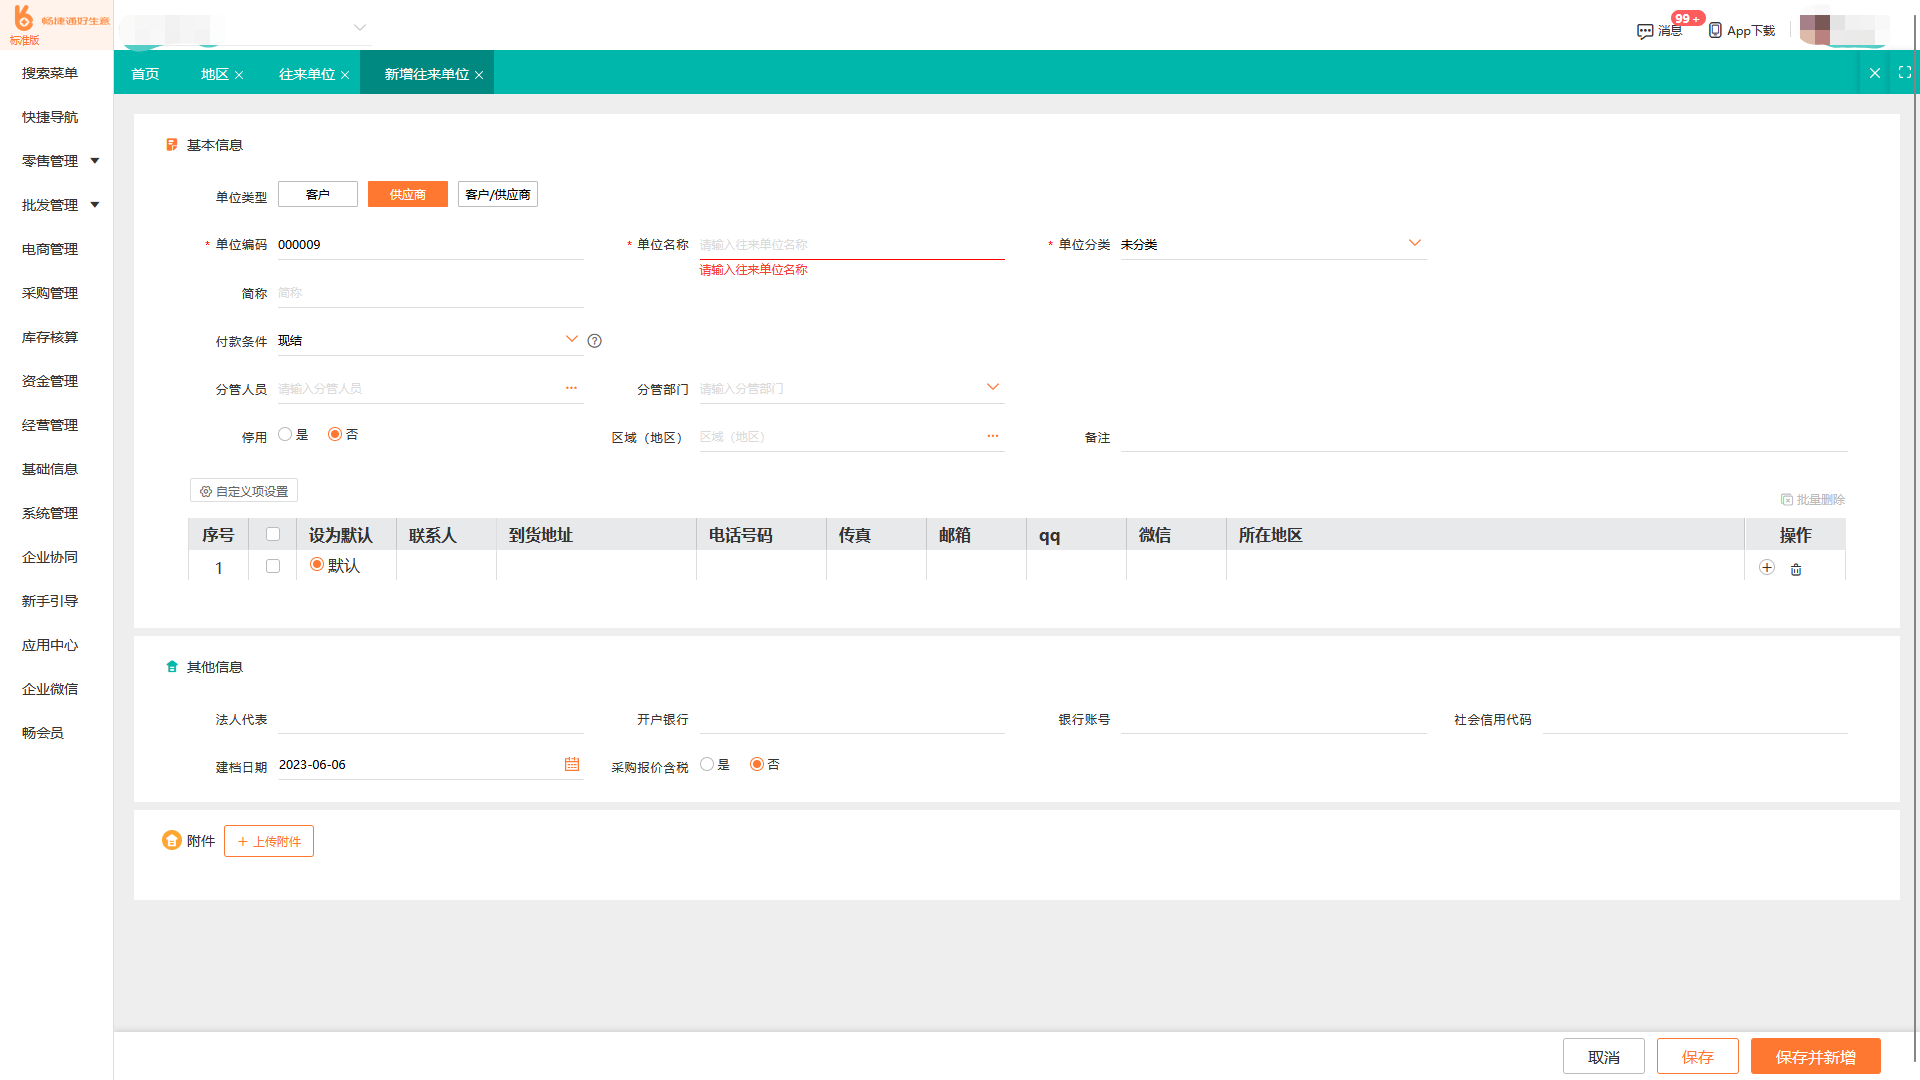Click the 单位名称 input field

849,244
